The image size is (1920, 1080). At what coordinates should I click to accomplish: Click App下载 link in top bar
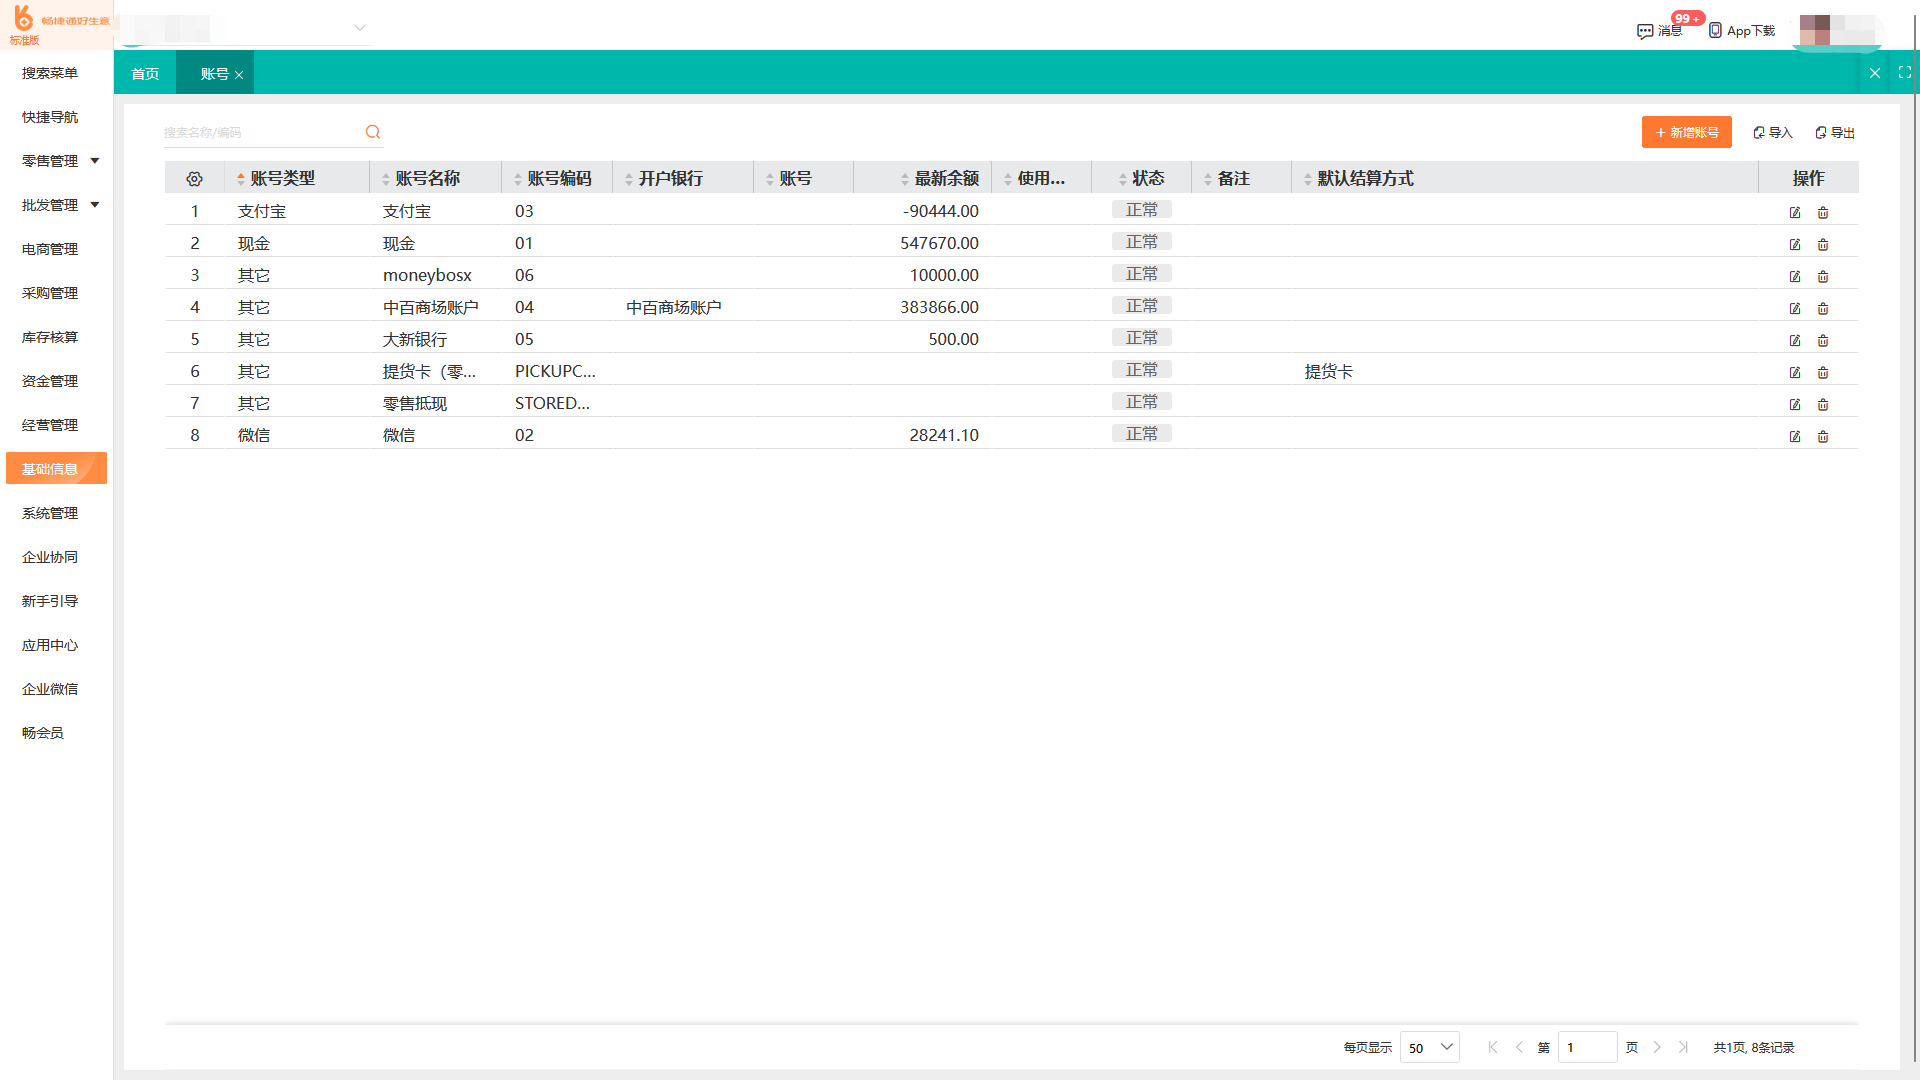click(1742, 29)
